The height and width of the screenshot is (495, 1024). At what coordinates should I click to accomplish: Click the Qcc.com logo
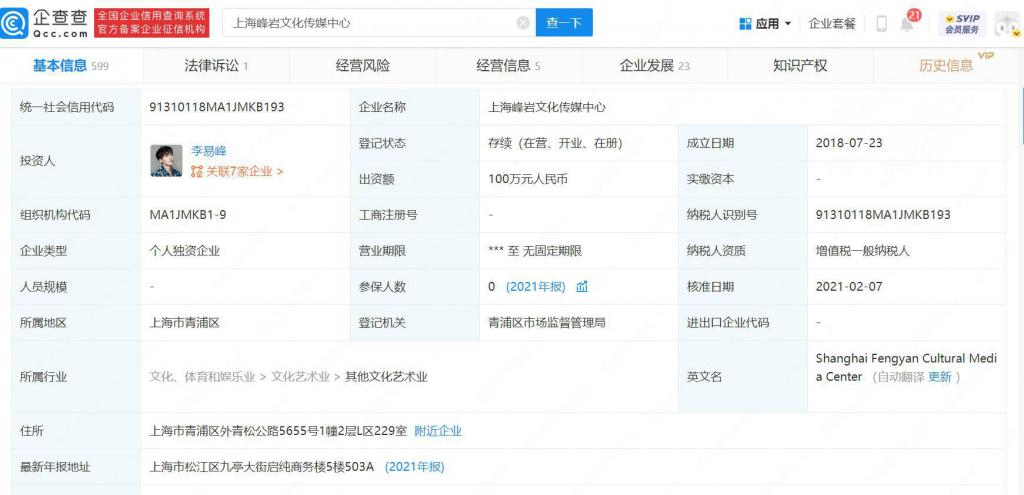[45, 22]
